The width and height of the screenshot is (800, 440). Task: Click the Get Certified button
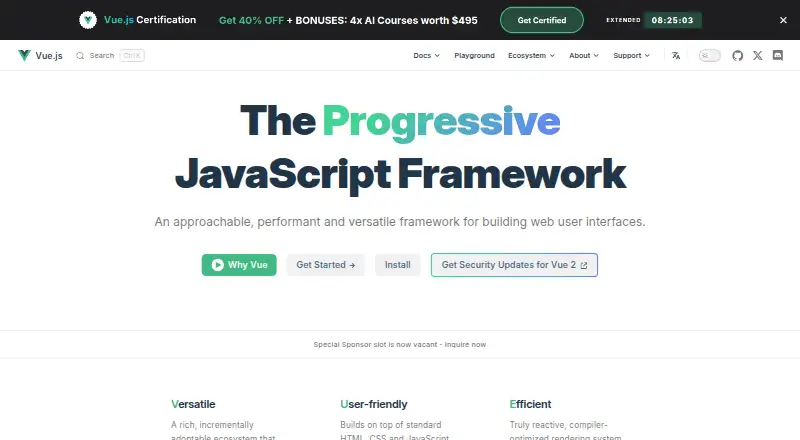(542, 20)
